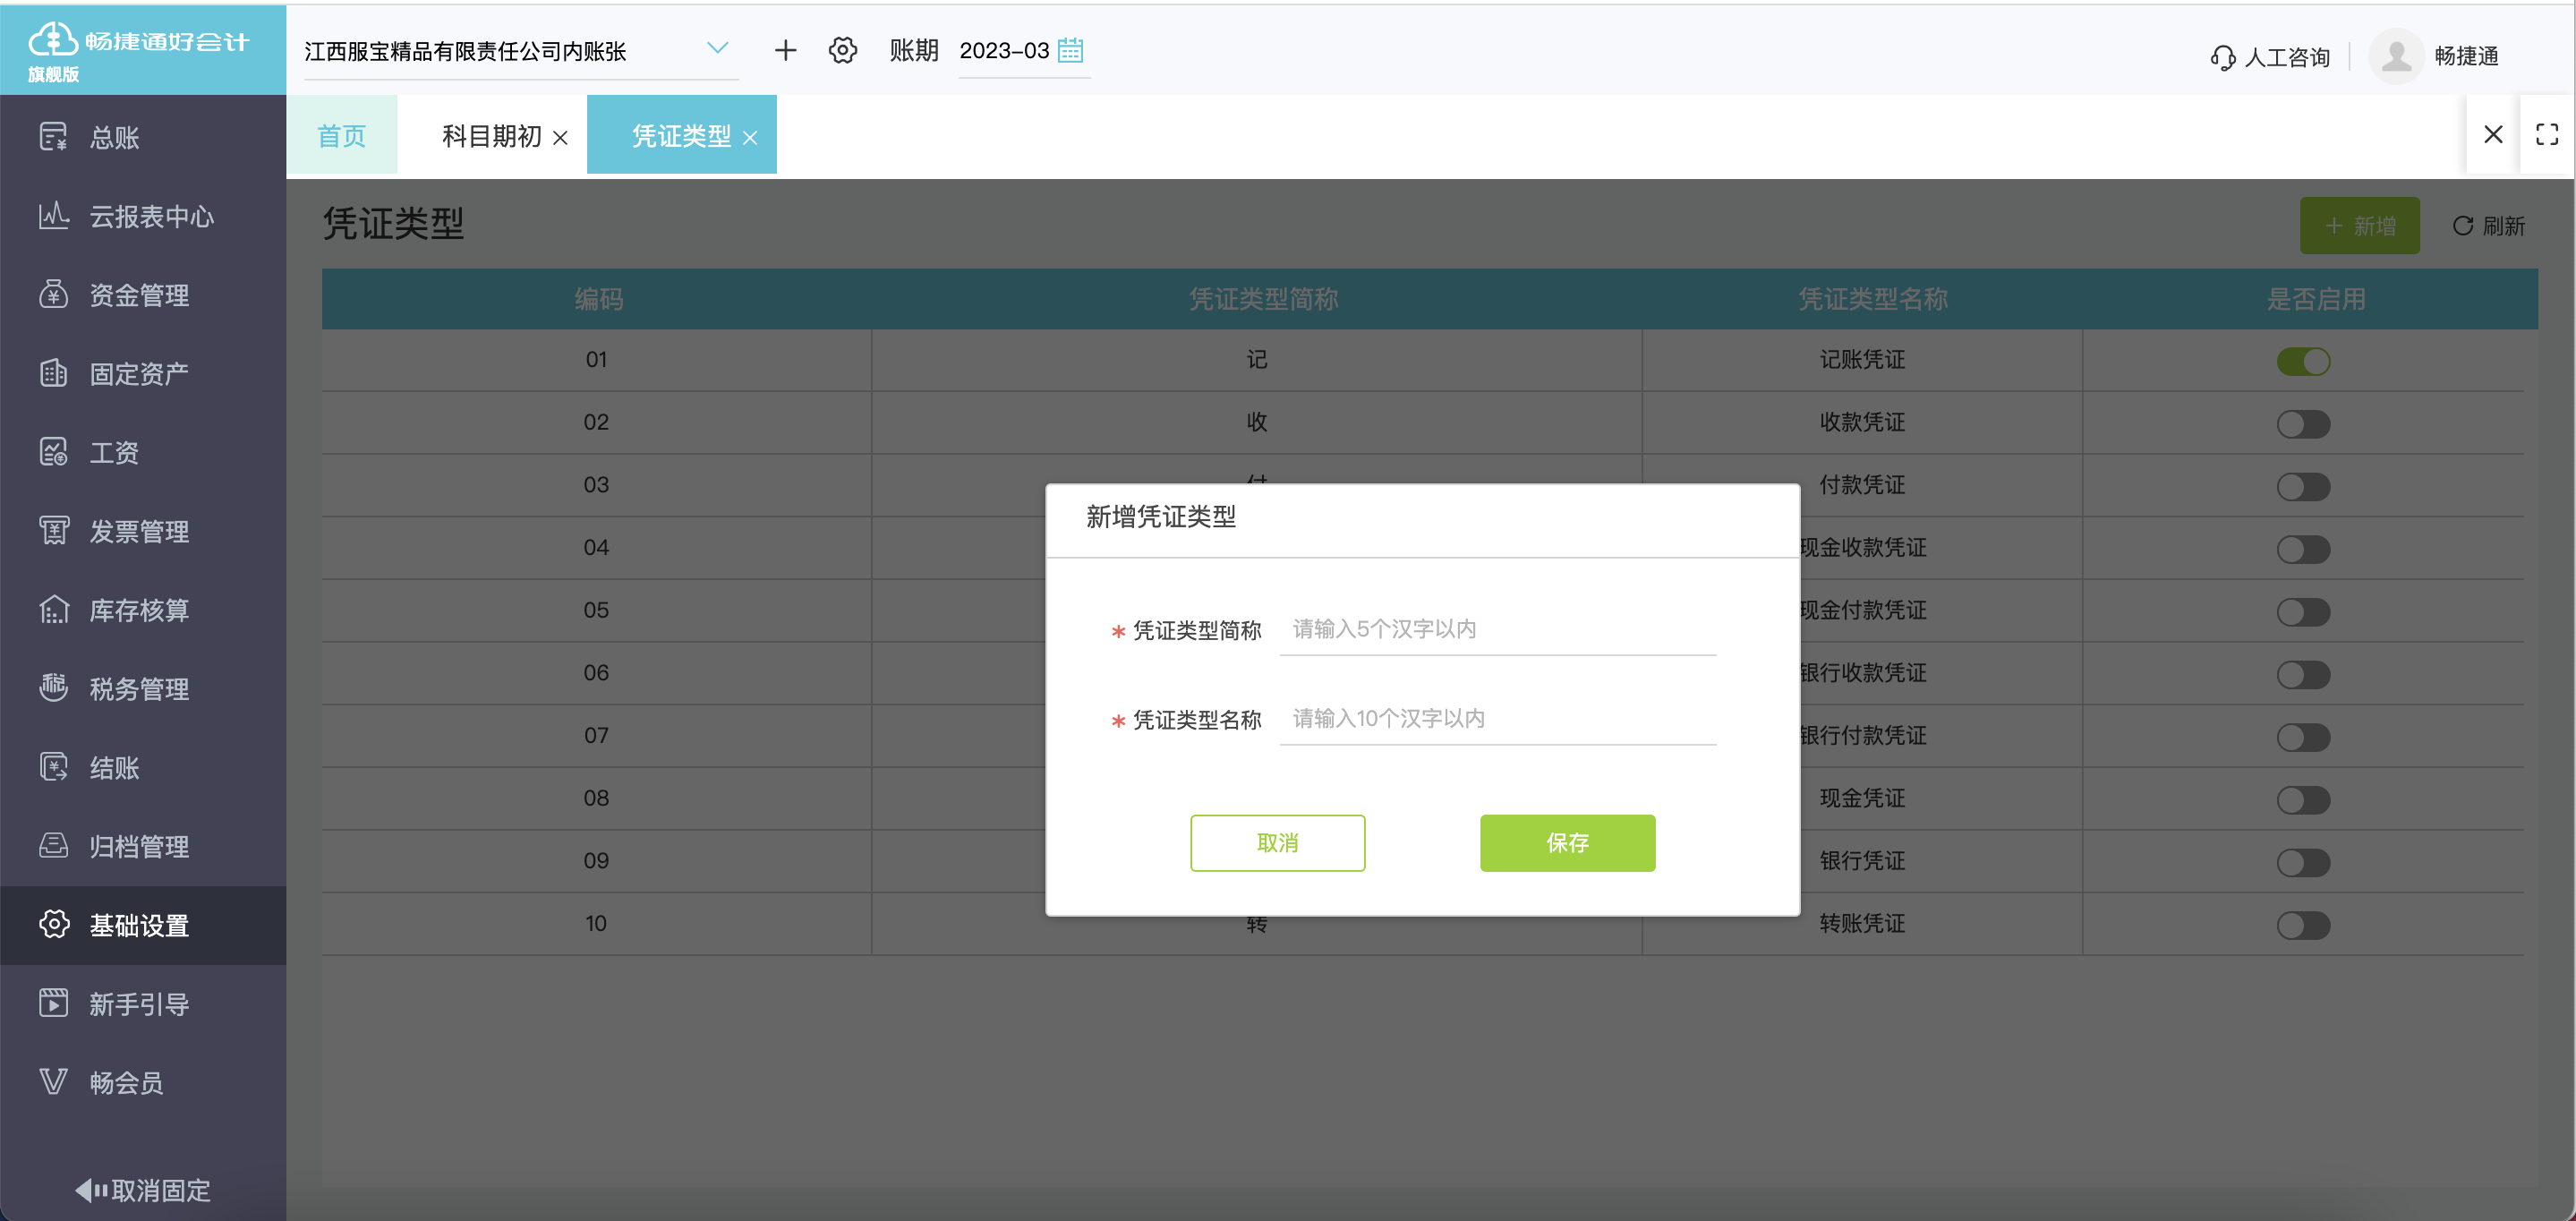The height and width of the screenshot is (1221, 2576).
Task: Click 保存 button in dialog
Action: pos(1567,843)
